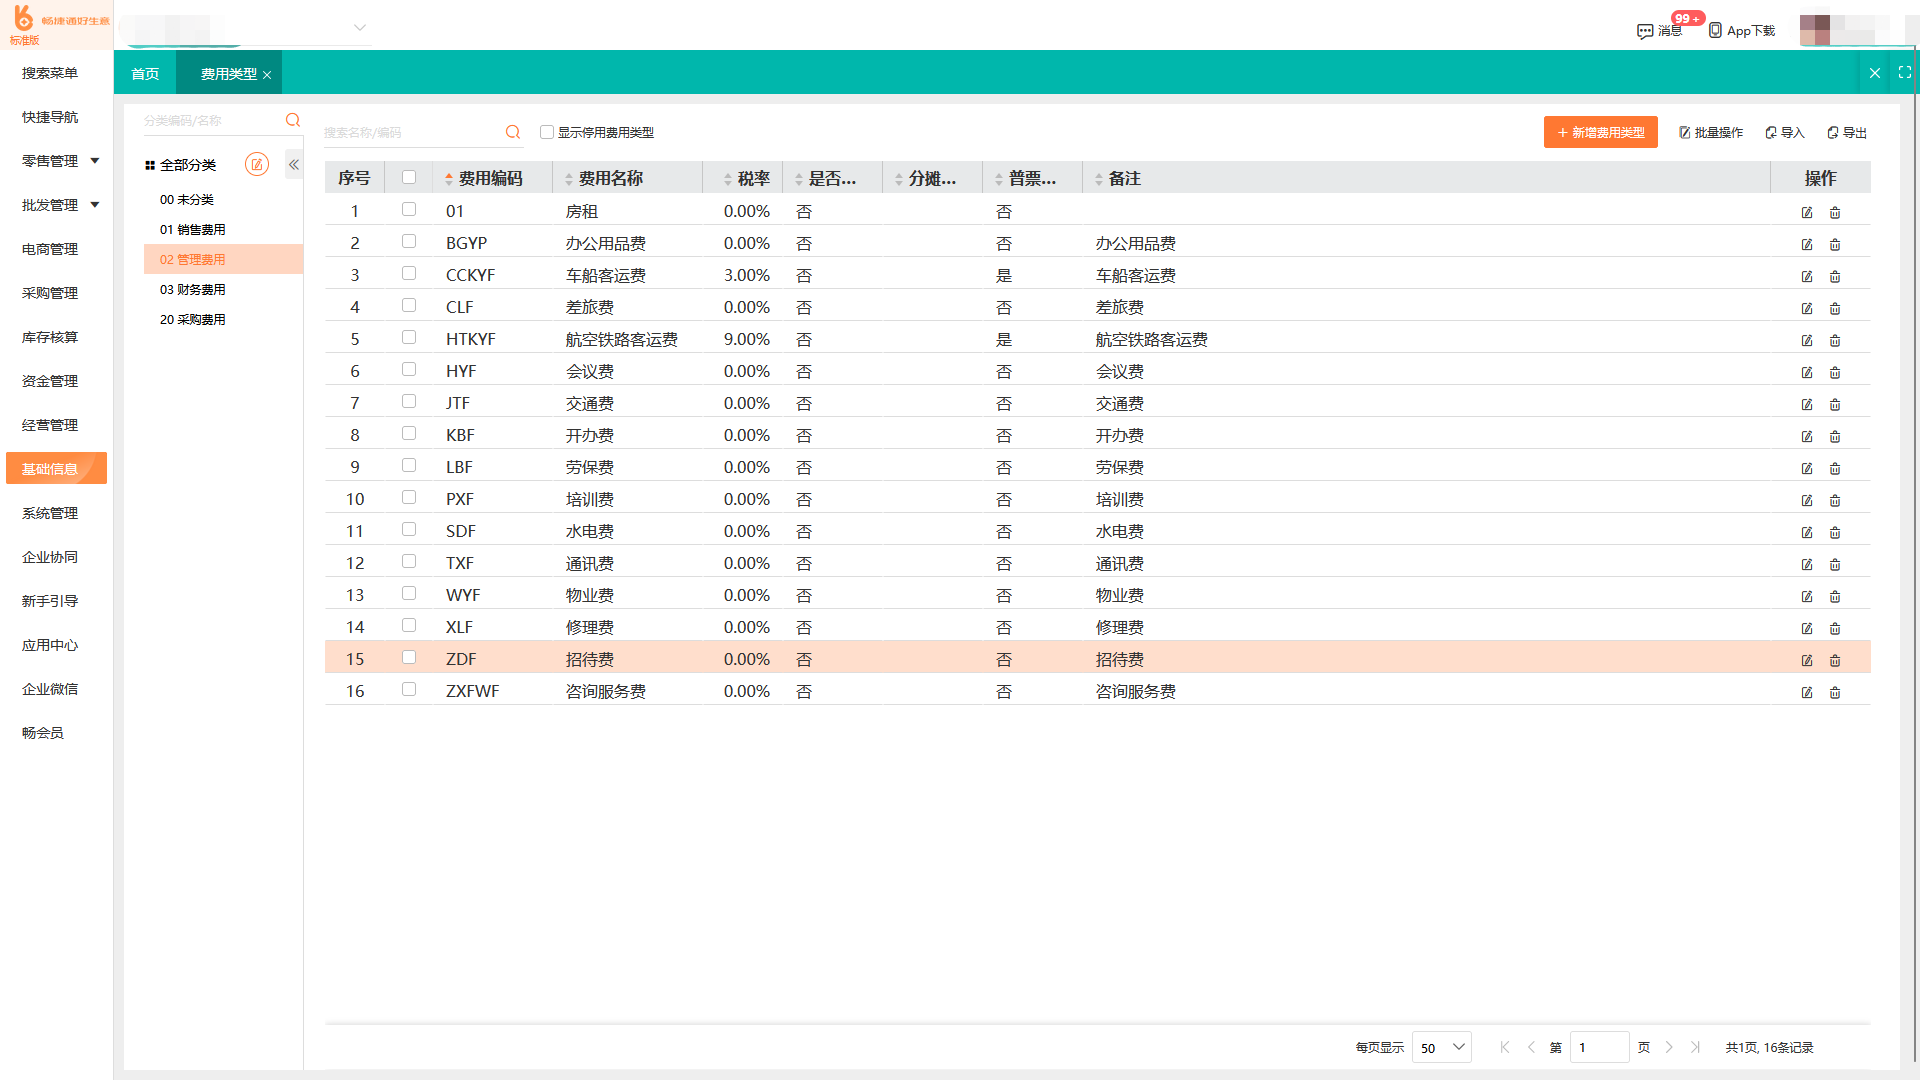The image size is (1920, 1080).
Task: Switch to 首页 tab
Action: [145, 73]
